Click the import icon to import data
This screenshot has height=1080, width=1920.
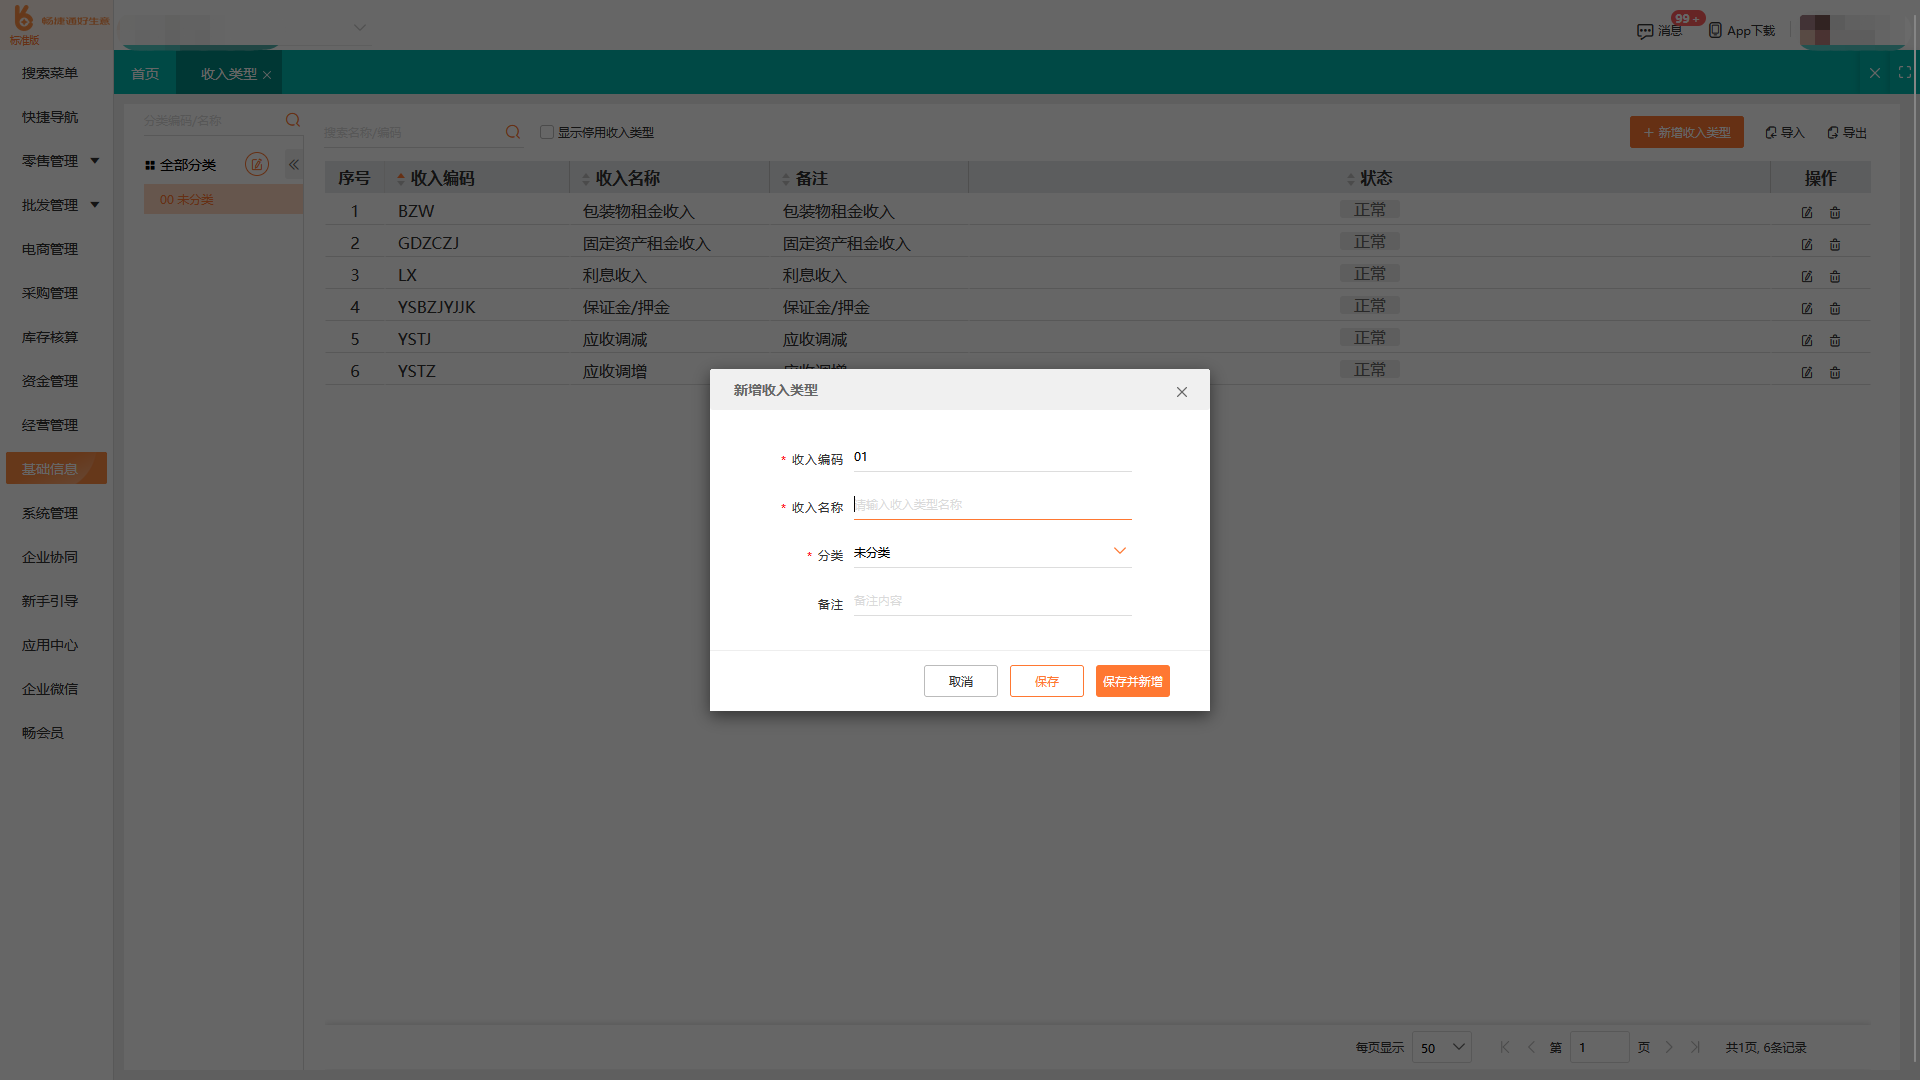click(1785, 132)
